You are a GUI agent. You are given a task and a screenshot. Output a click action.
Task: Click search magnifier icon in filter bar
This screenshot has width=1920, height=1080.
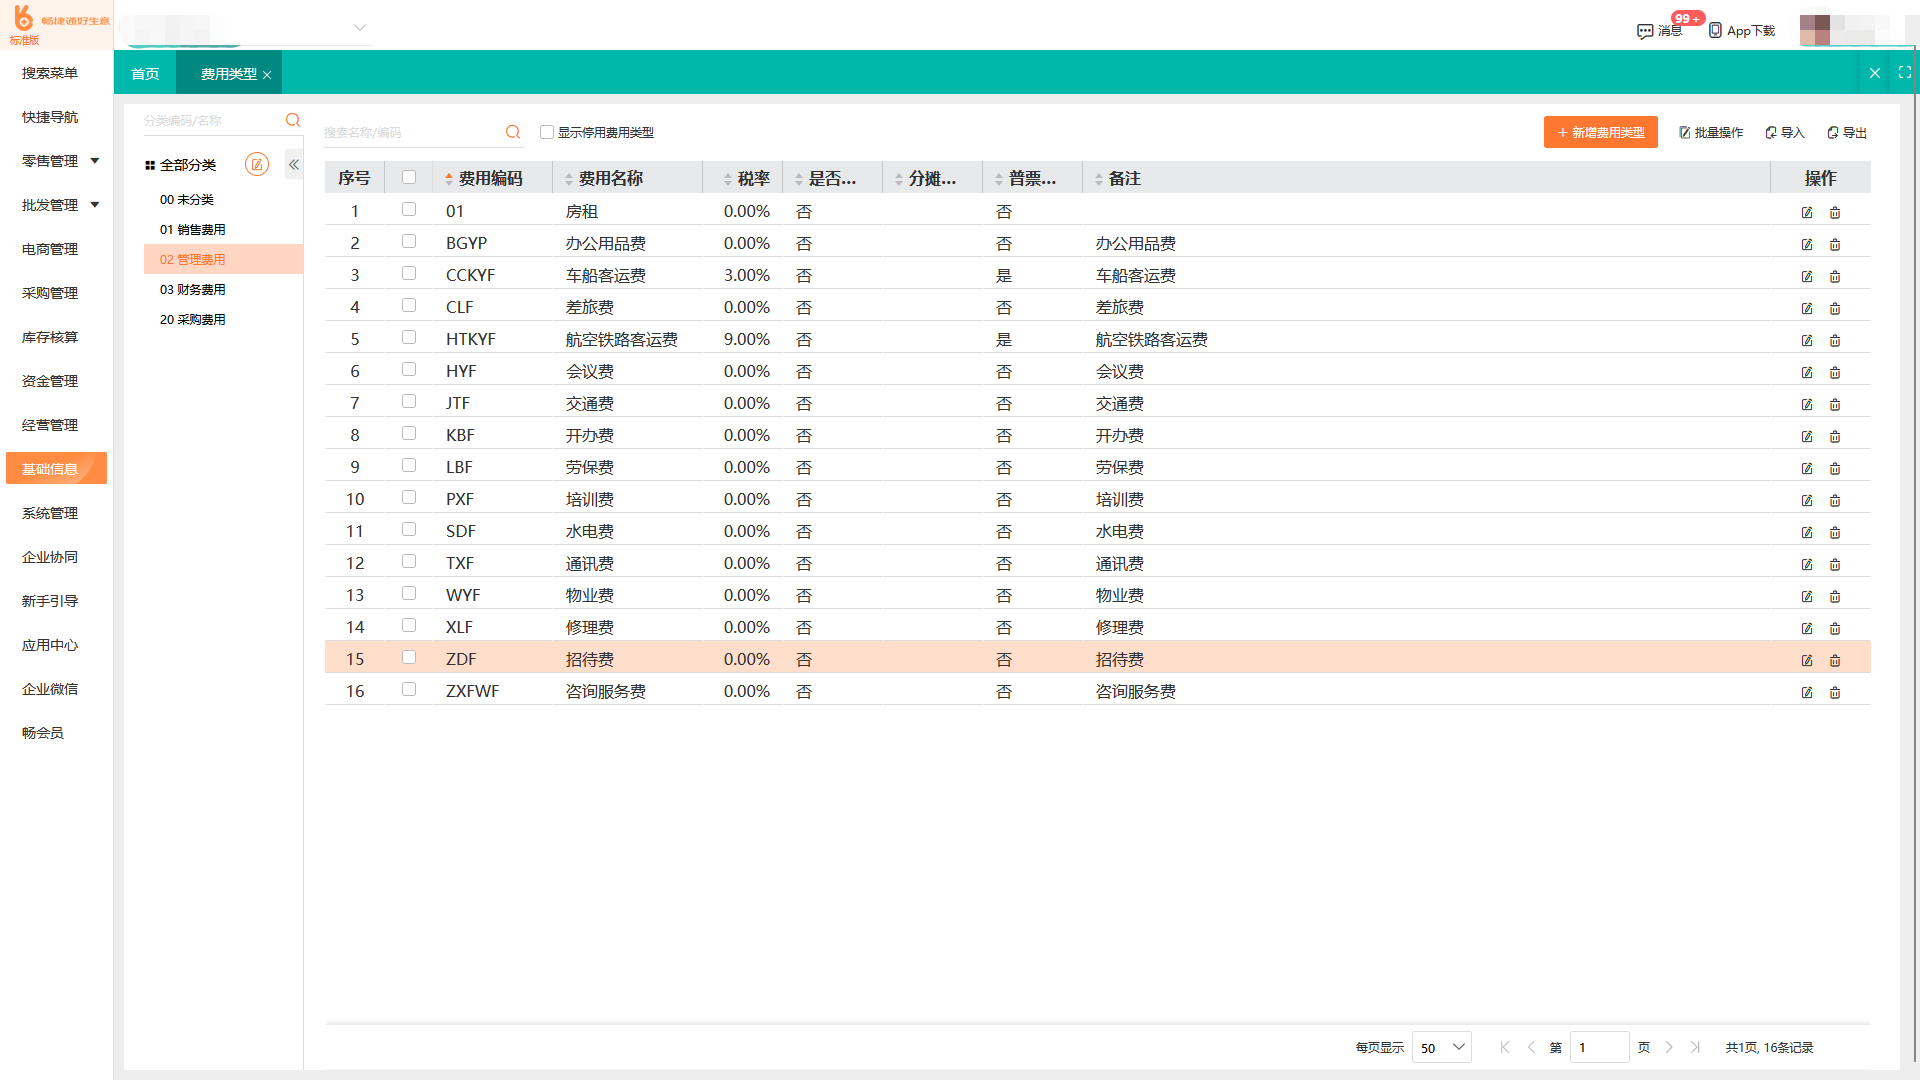[x=514, y=131]
